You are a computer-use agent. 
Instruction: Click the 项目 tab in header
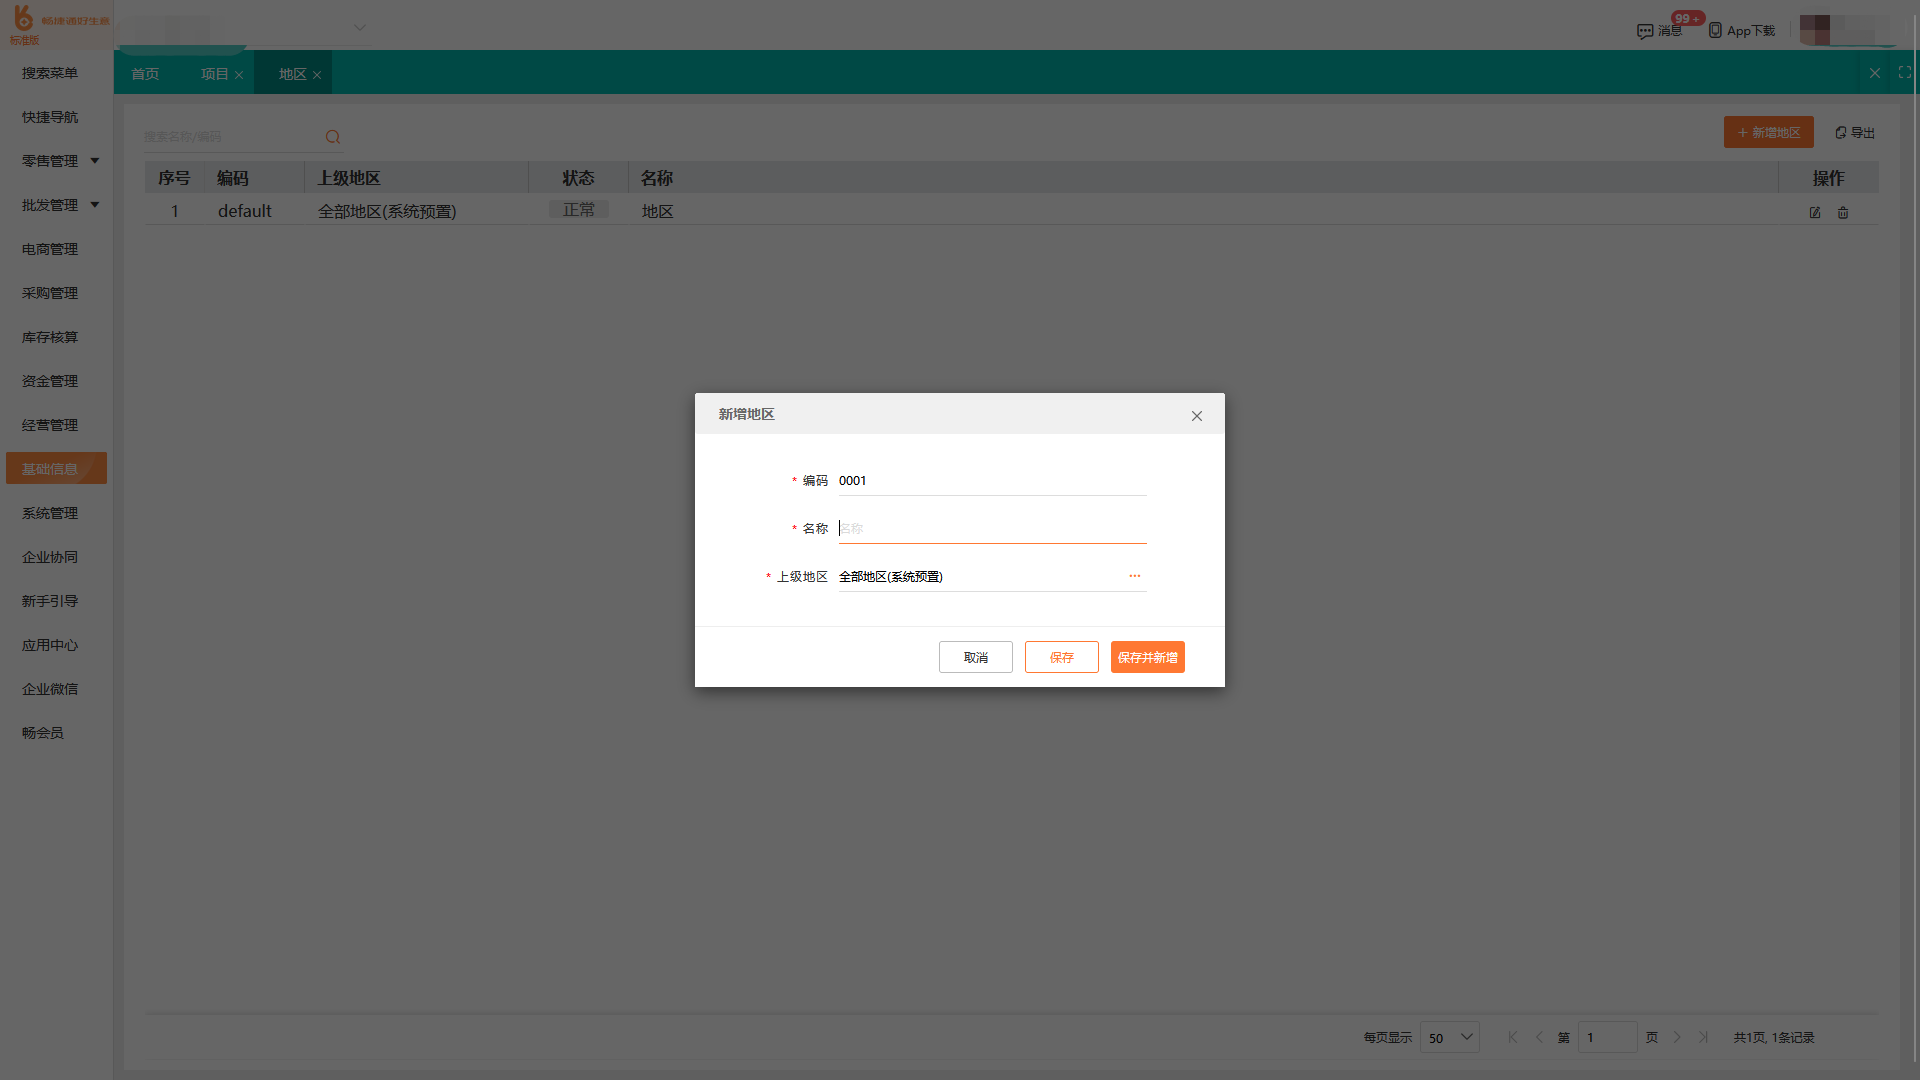(214, 73)
